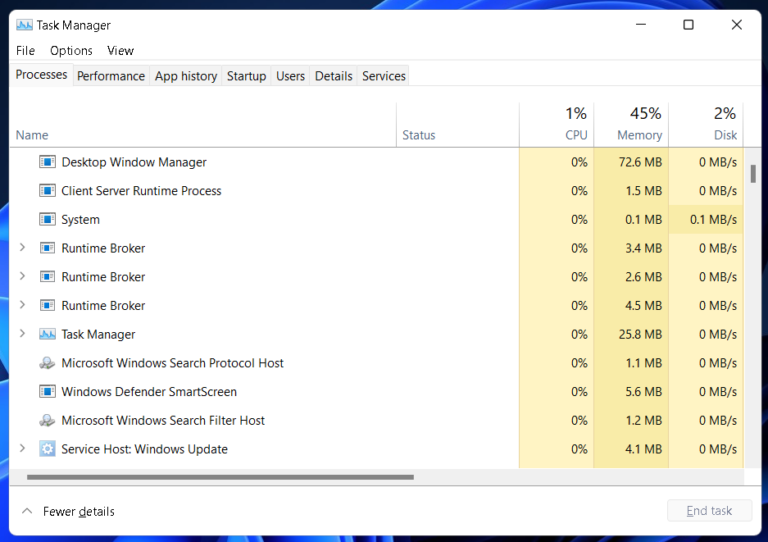768x542 pixels.
Task: Switch to the Details tab
Action: (334, 76)
